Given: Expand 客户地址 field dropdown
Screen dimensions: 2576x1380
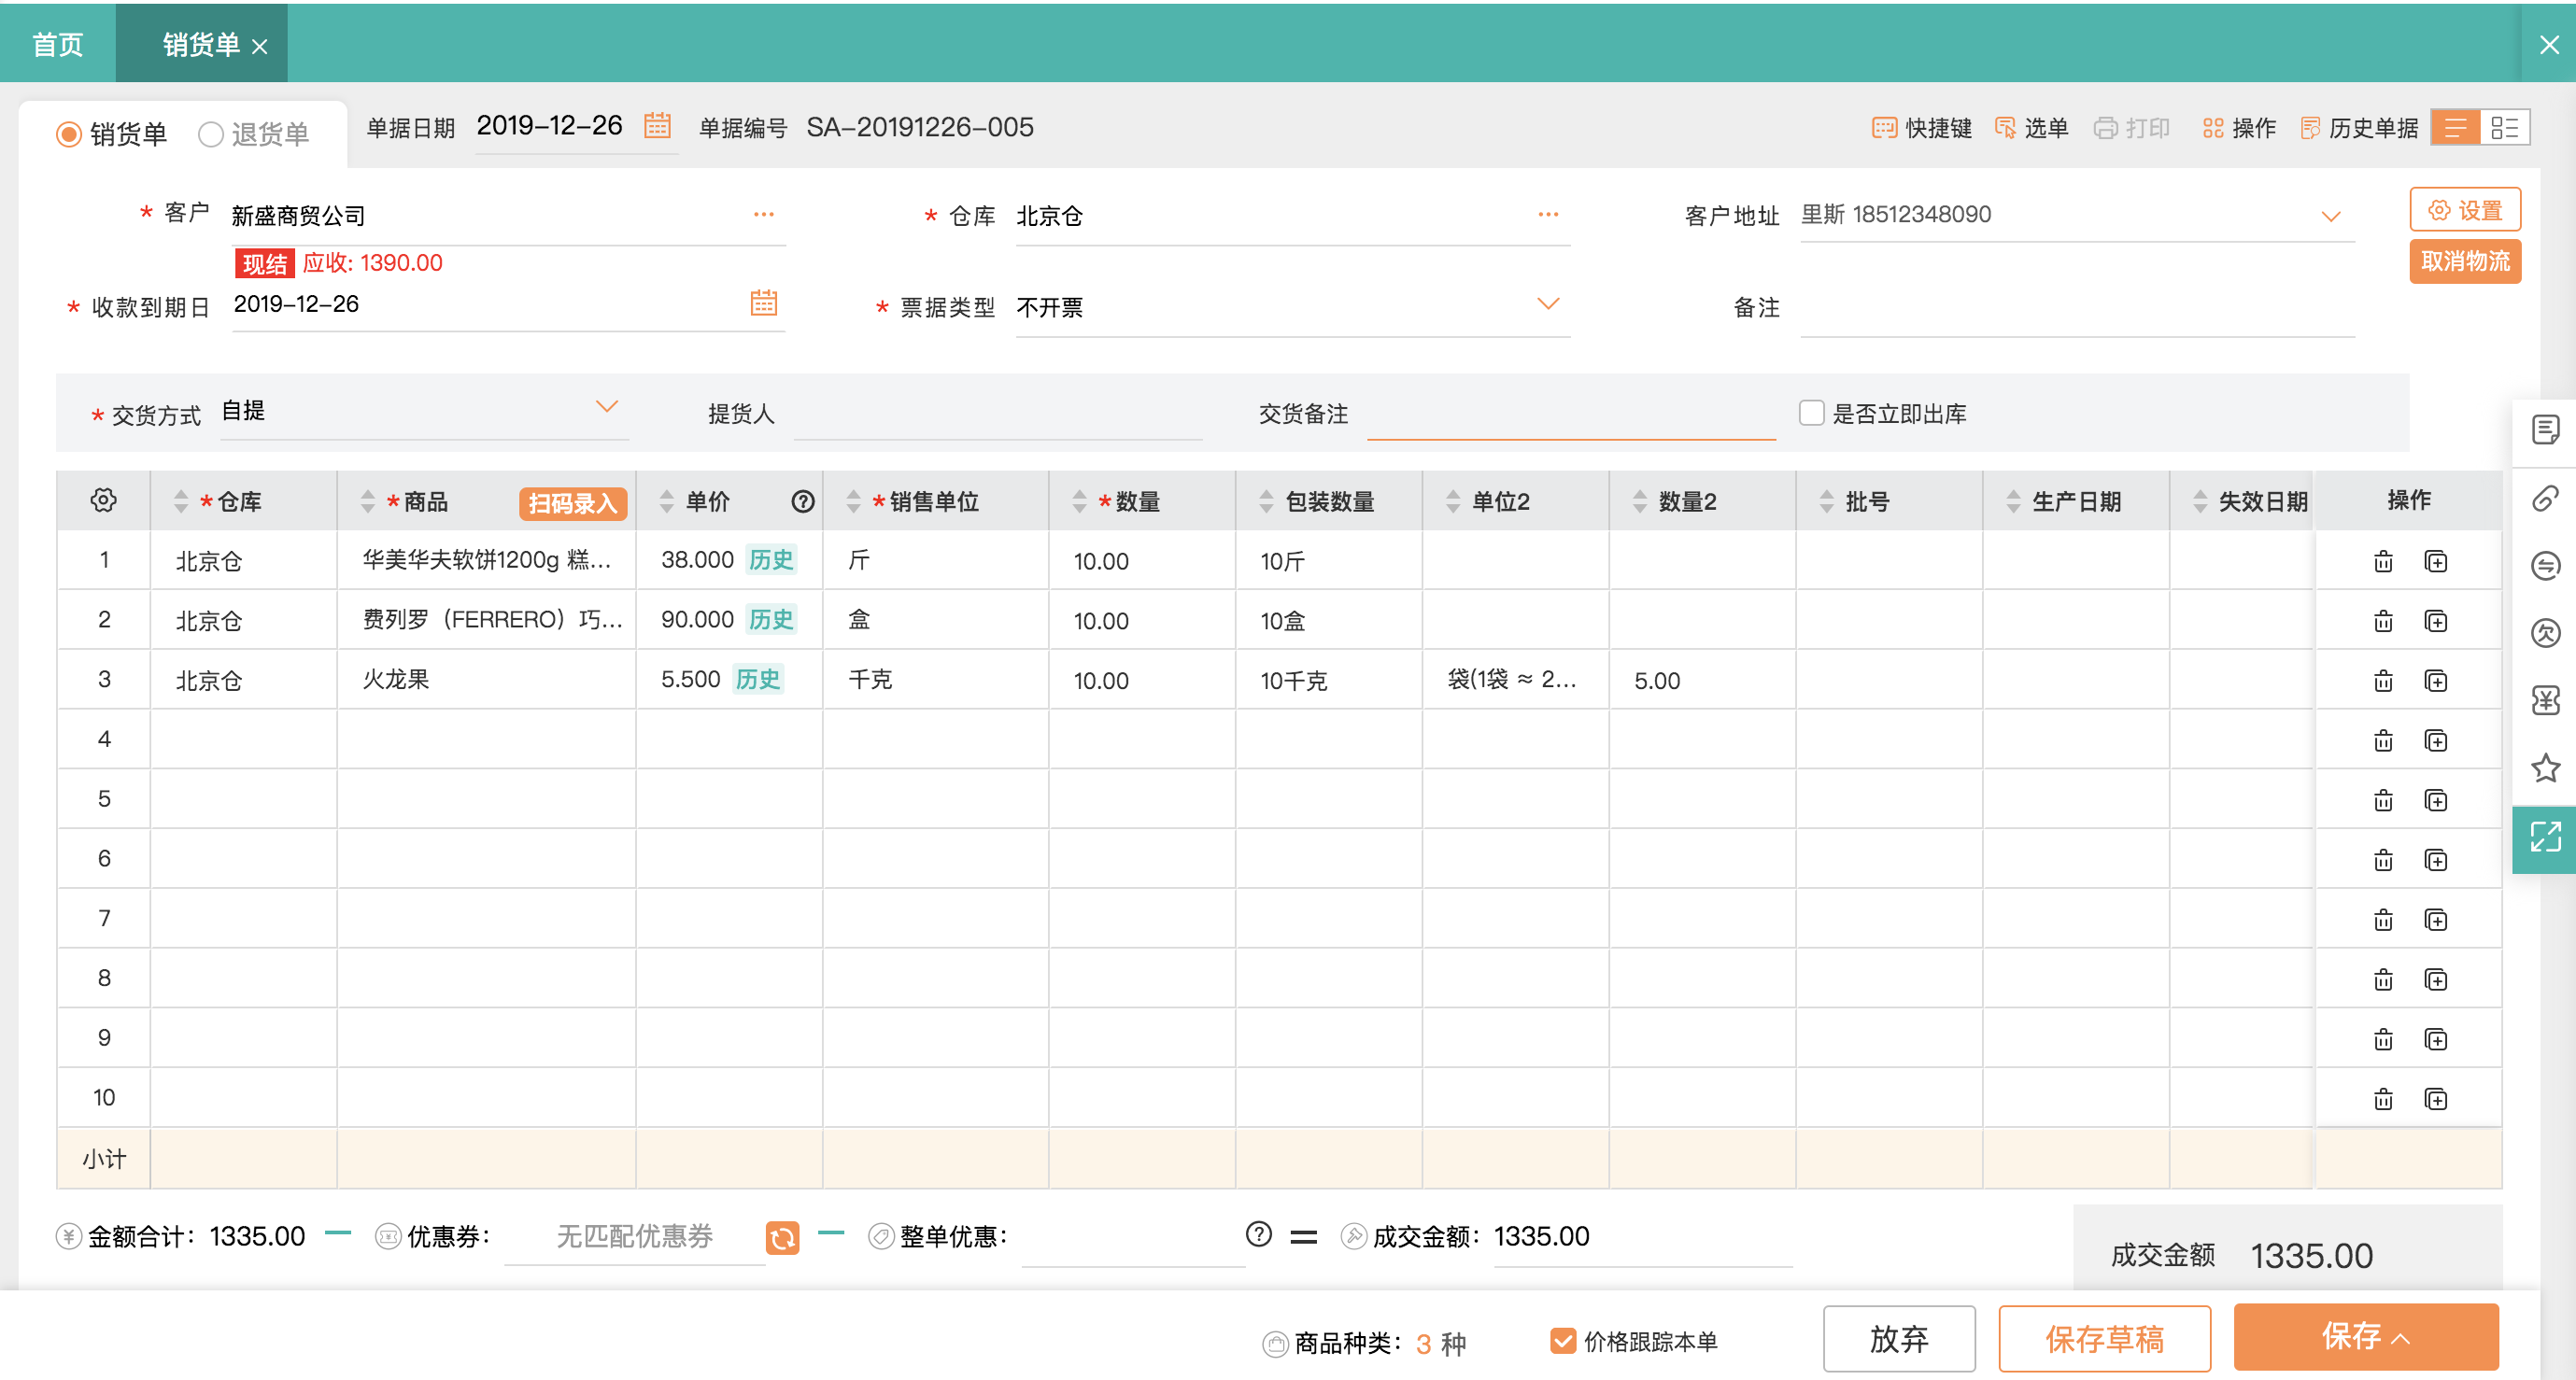Looking at the screenshot, I should (2336, 213).
